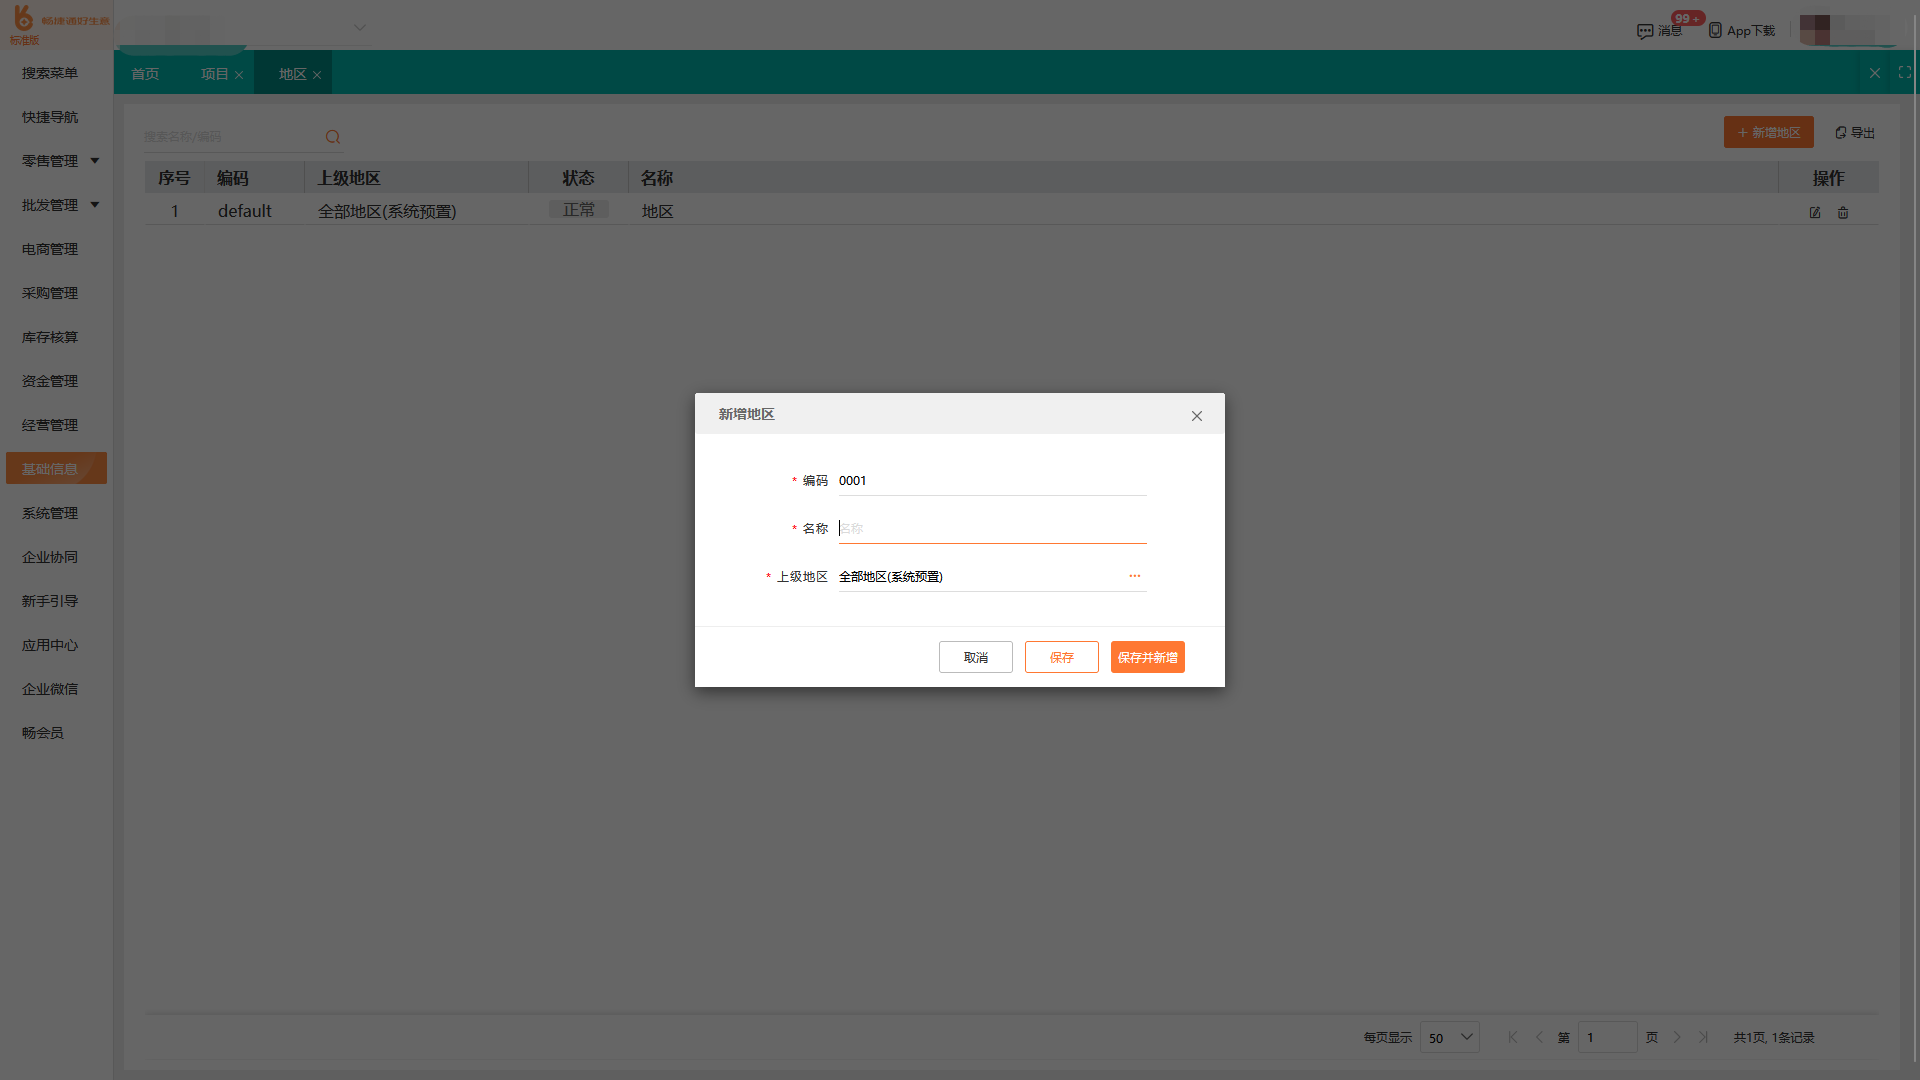Image resolution: width=1920 pixels, height=1080 pixels.
Task: Click the avatar/profile icon top right
Action: click(x=1817, y=29)
